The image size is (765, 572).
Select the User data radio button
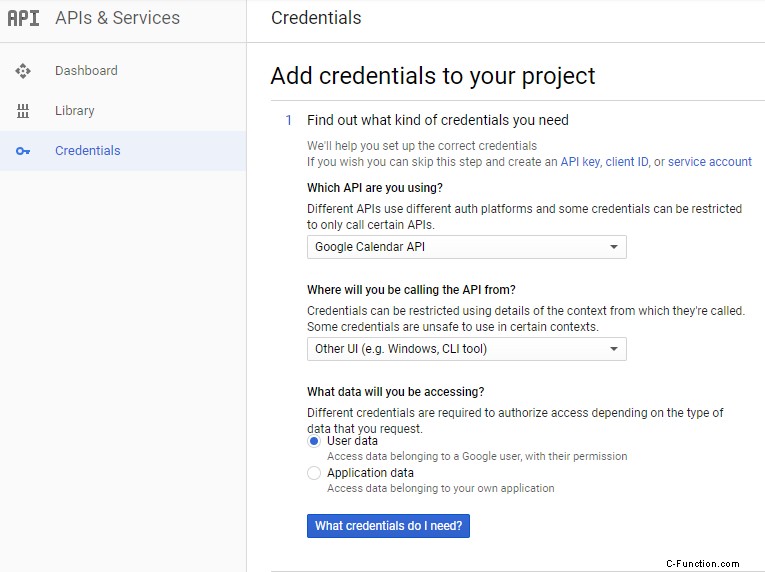tap(314, 441)
